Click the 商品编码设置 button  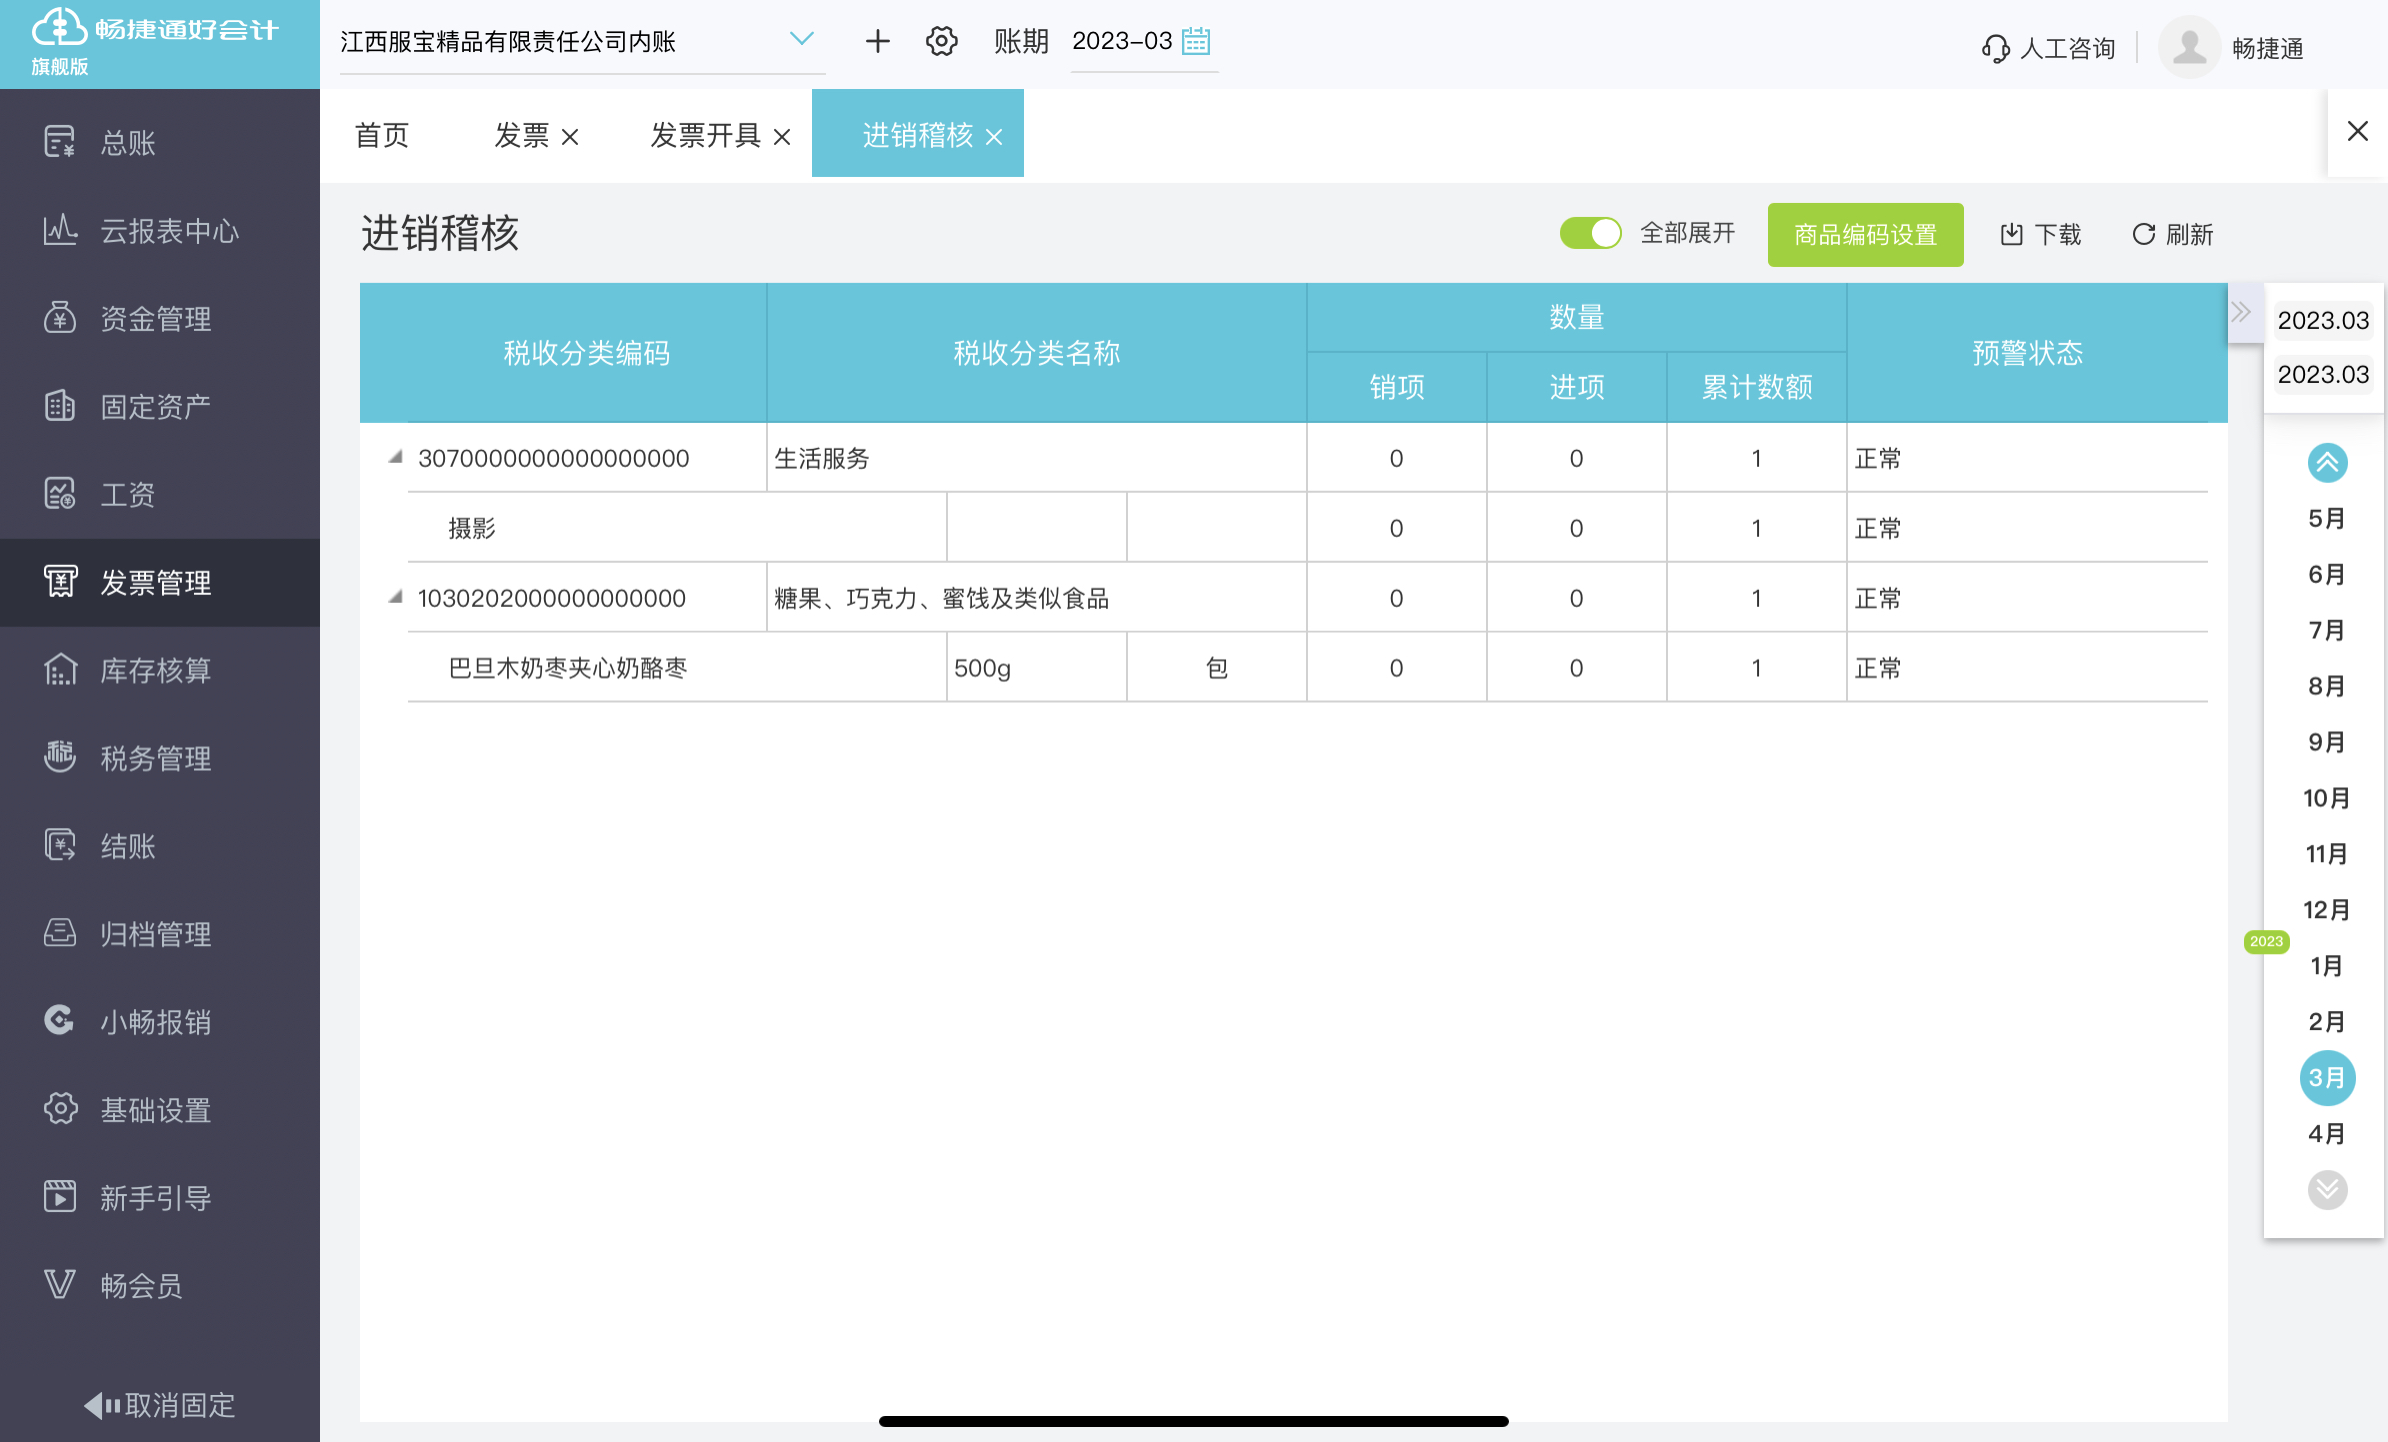point(1866,232)
